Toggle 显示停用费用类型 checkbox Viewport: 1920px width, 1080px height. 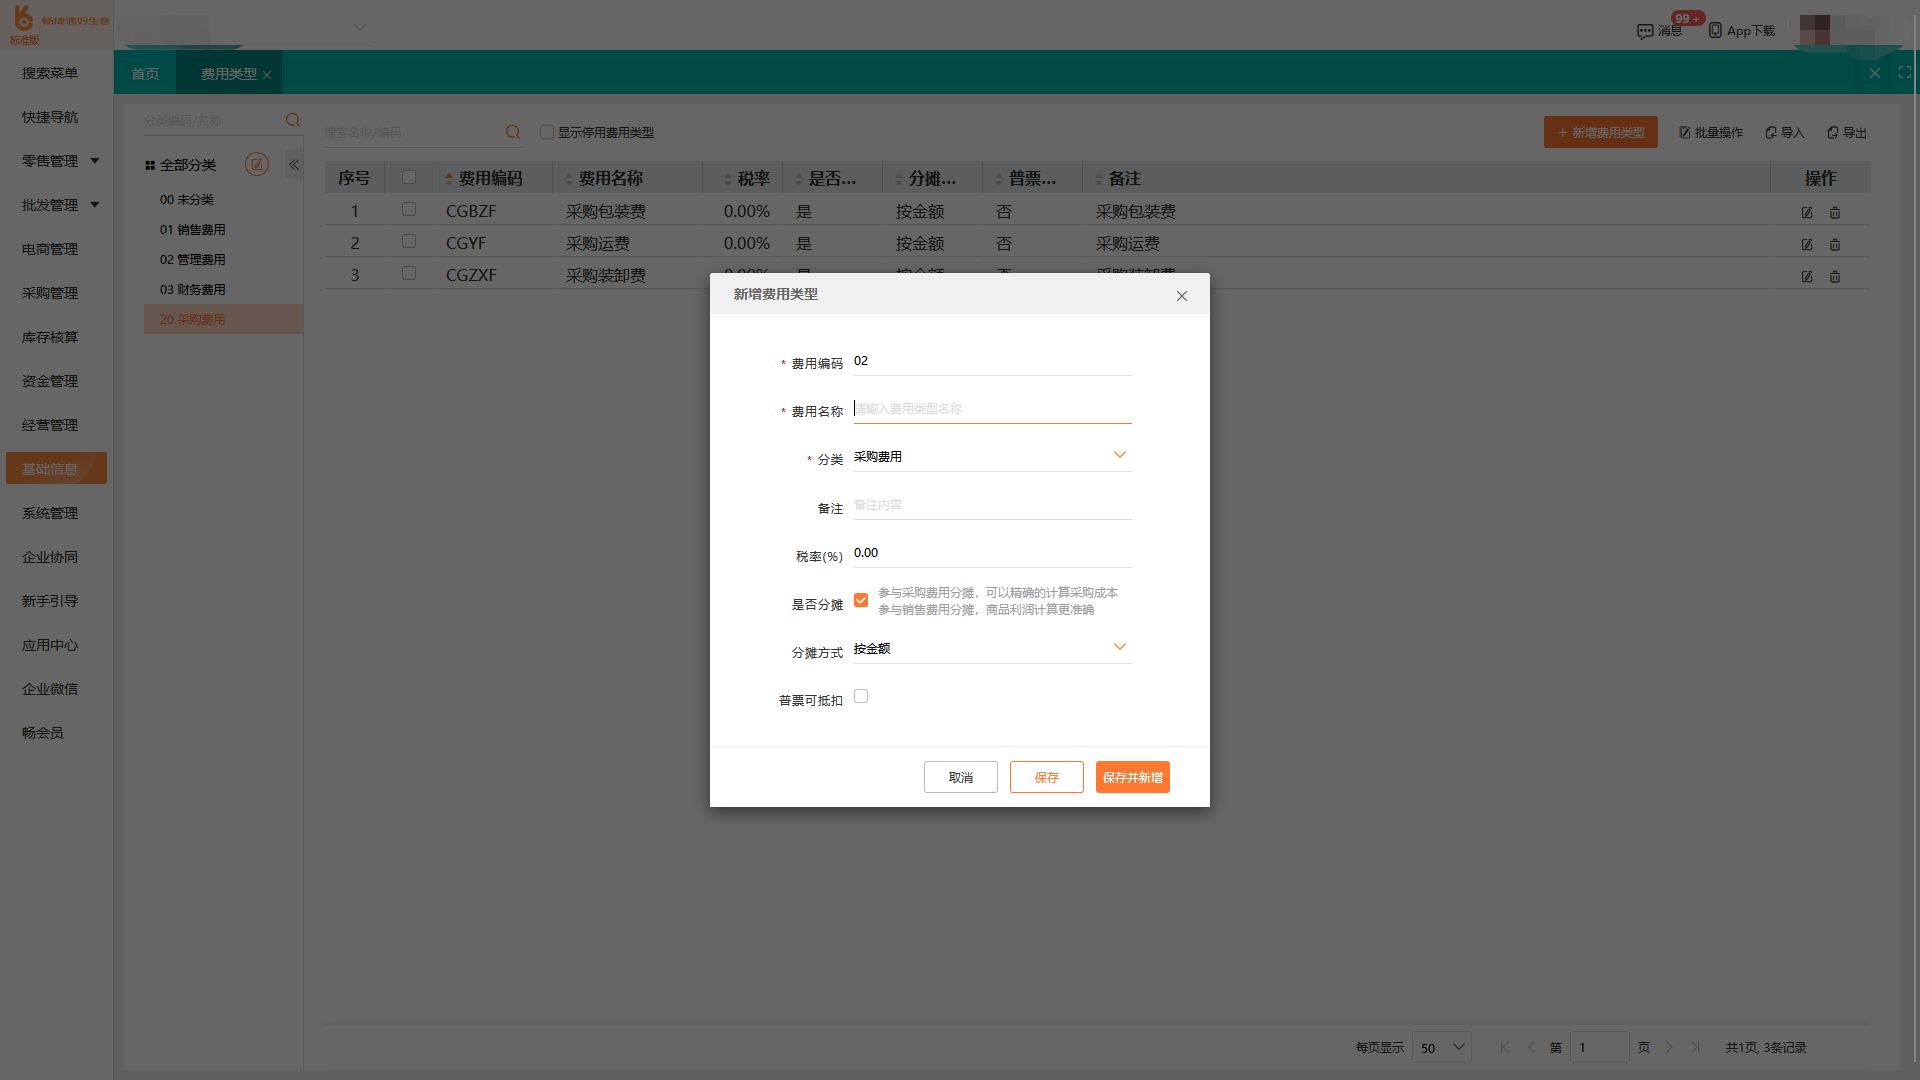tap(546, 132)
